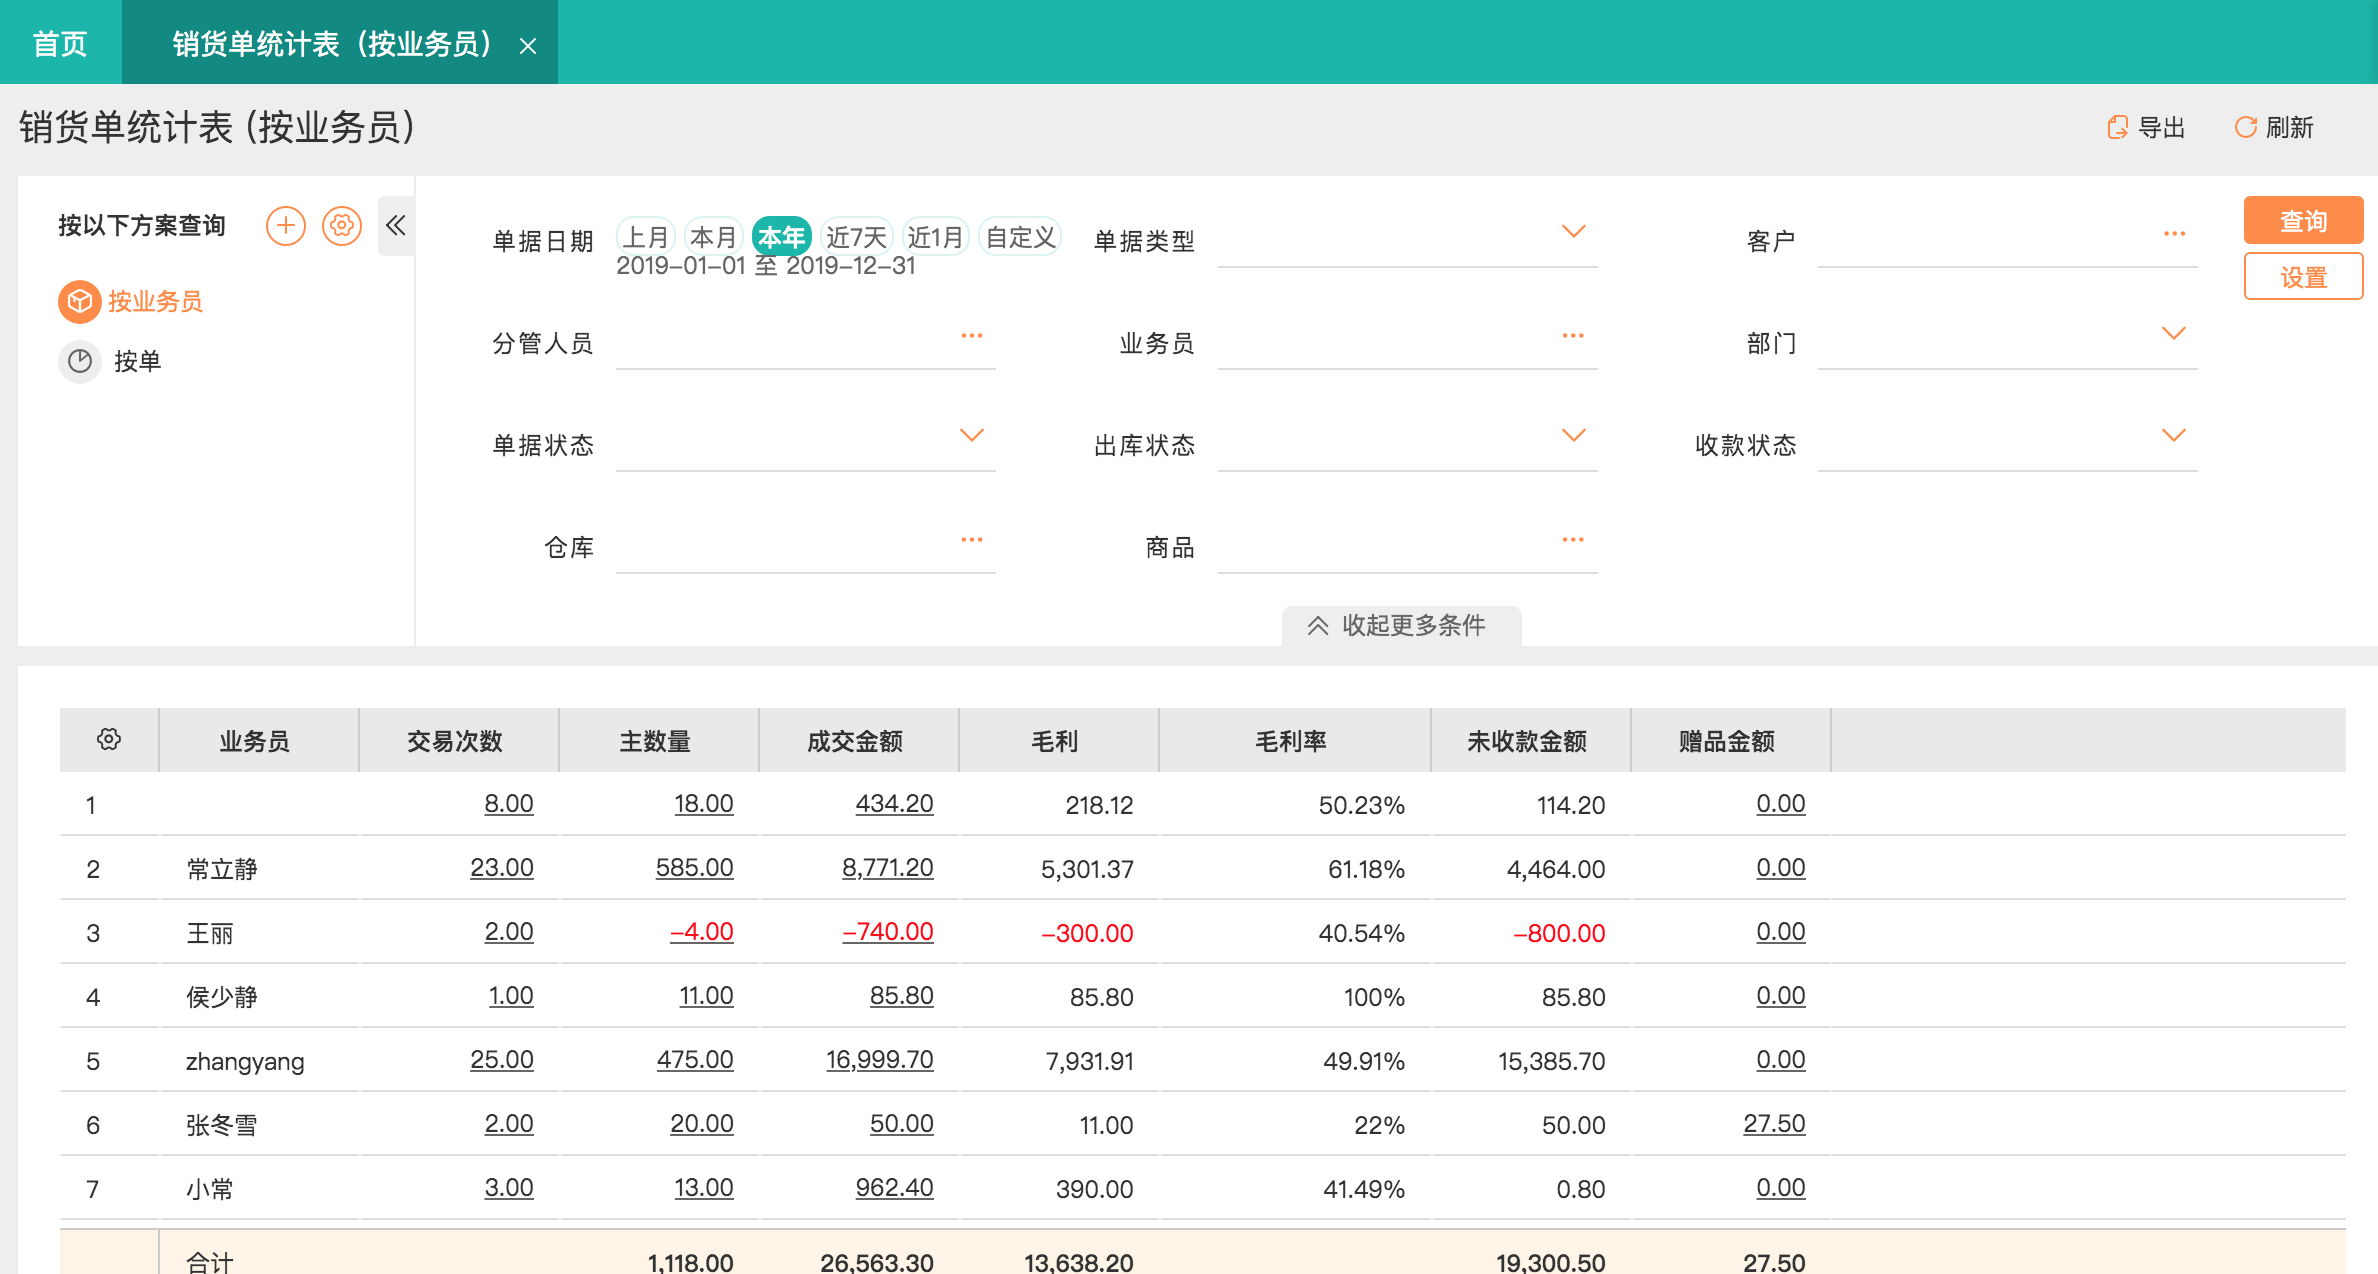Select 本年 date filter tab
The height and width of the screenshot is (1274, 2378).
coord(783,233)
